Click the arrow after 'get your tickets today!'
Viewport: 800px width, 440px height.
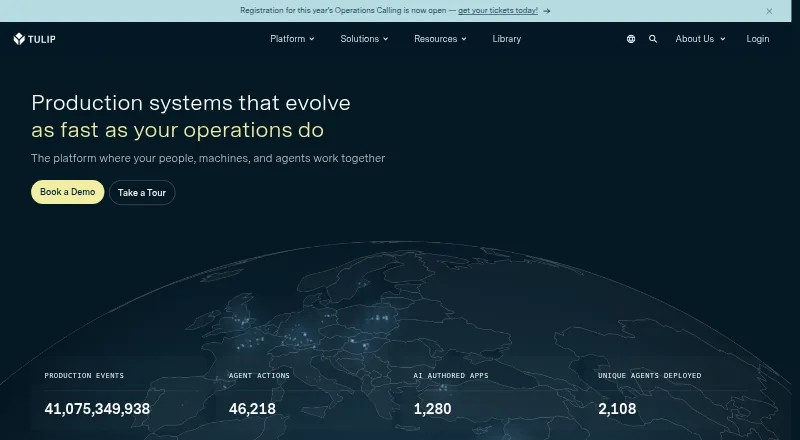click(x=546, y=11)
